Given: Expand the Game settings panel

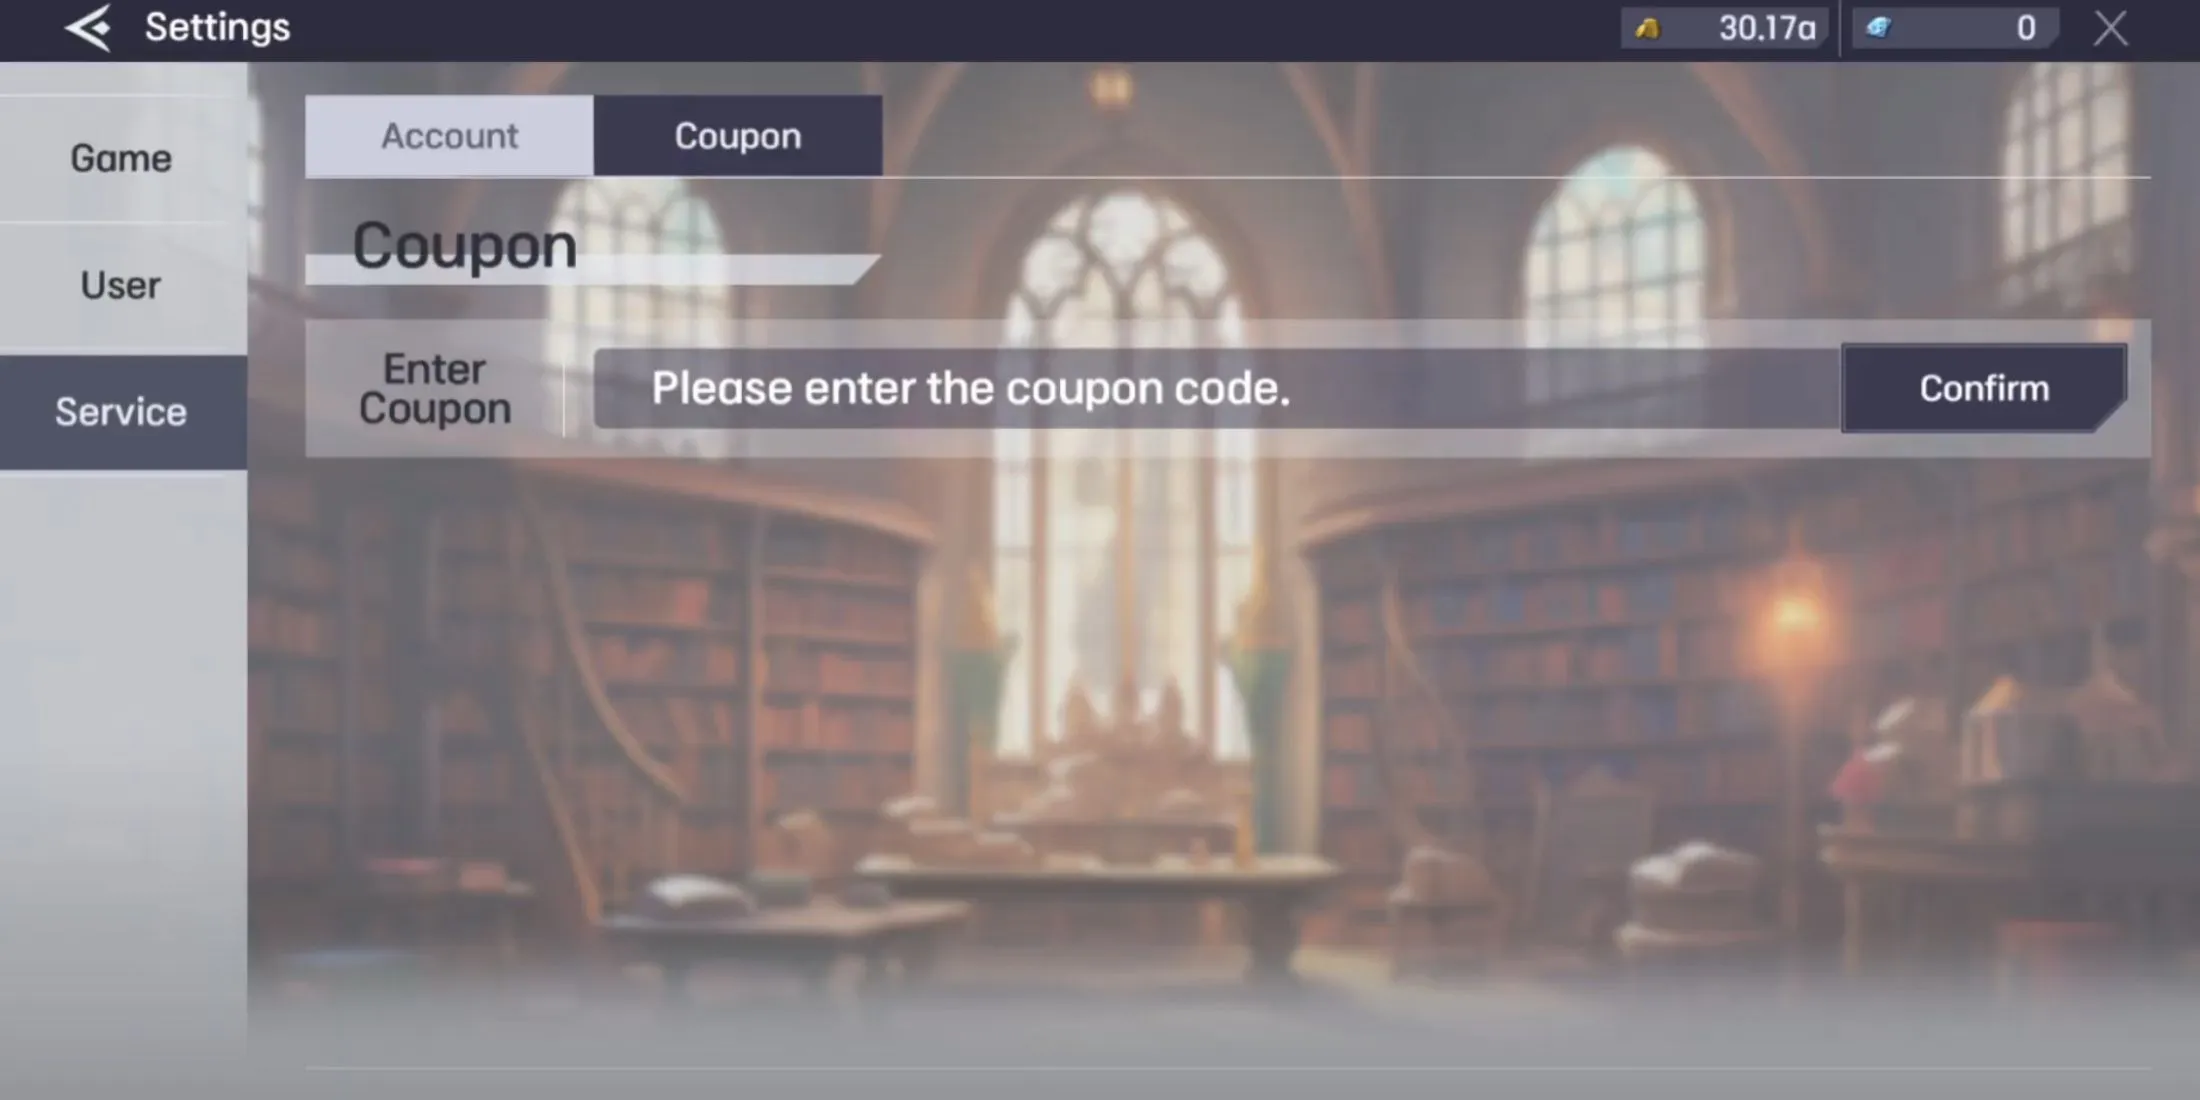Looking at the screenshot, I should pyautogui.click(x=121, y=156).
